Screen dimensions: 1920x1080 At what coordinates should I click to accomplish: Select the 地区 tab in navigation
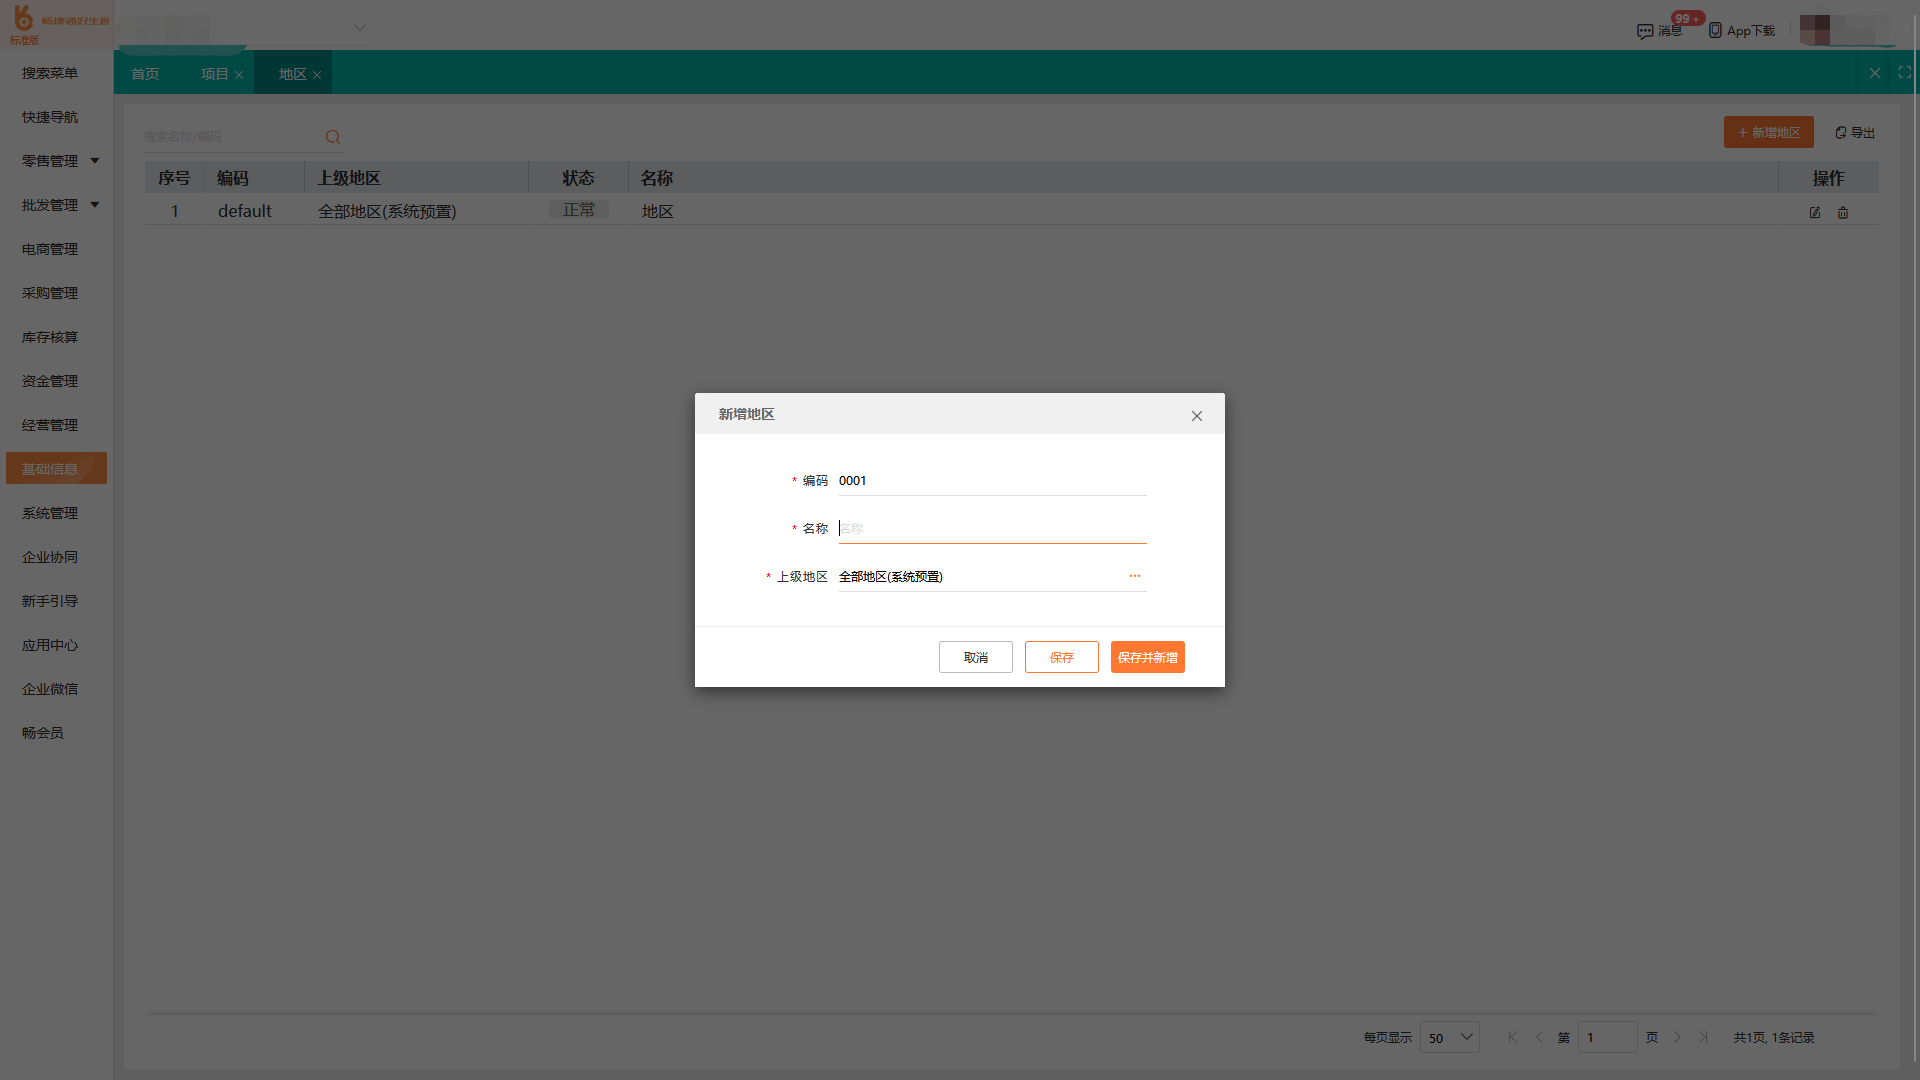coord(291,73)
